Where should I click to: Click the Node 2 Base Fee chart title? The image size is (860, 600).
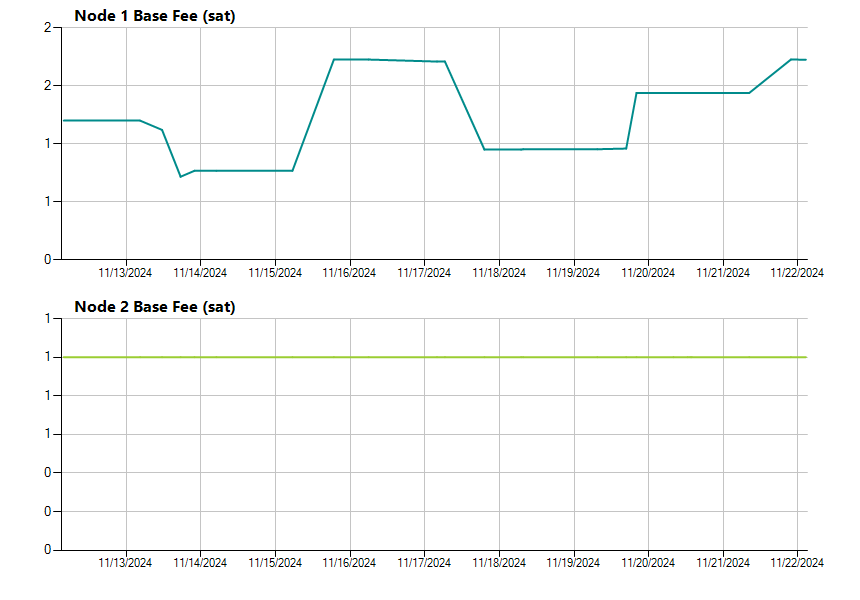click(155, 307)
